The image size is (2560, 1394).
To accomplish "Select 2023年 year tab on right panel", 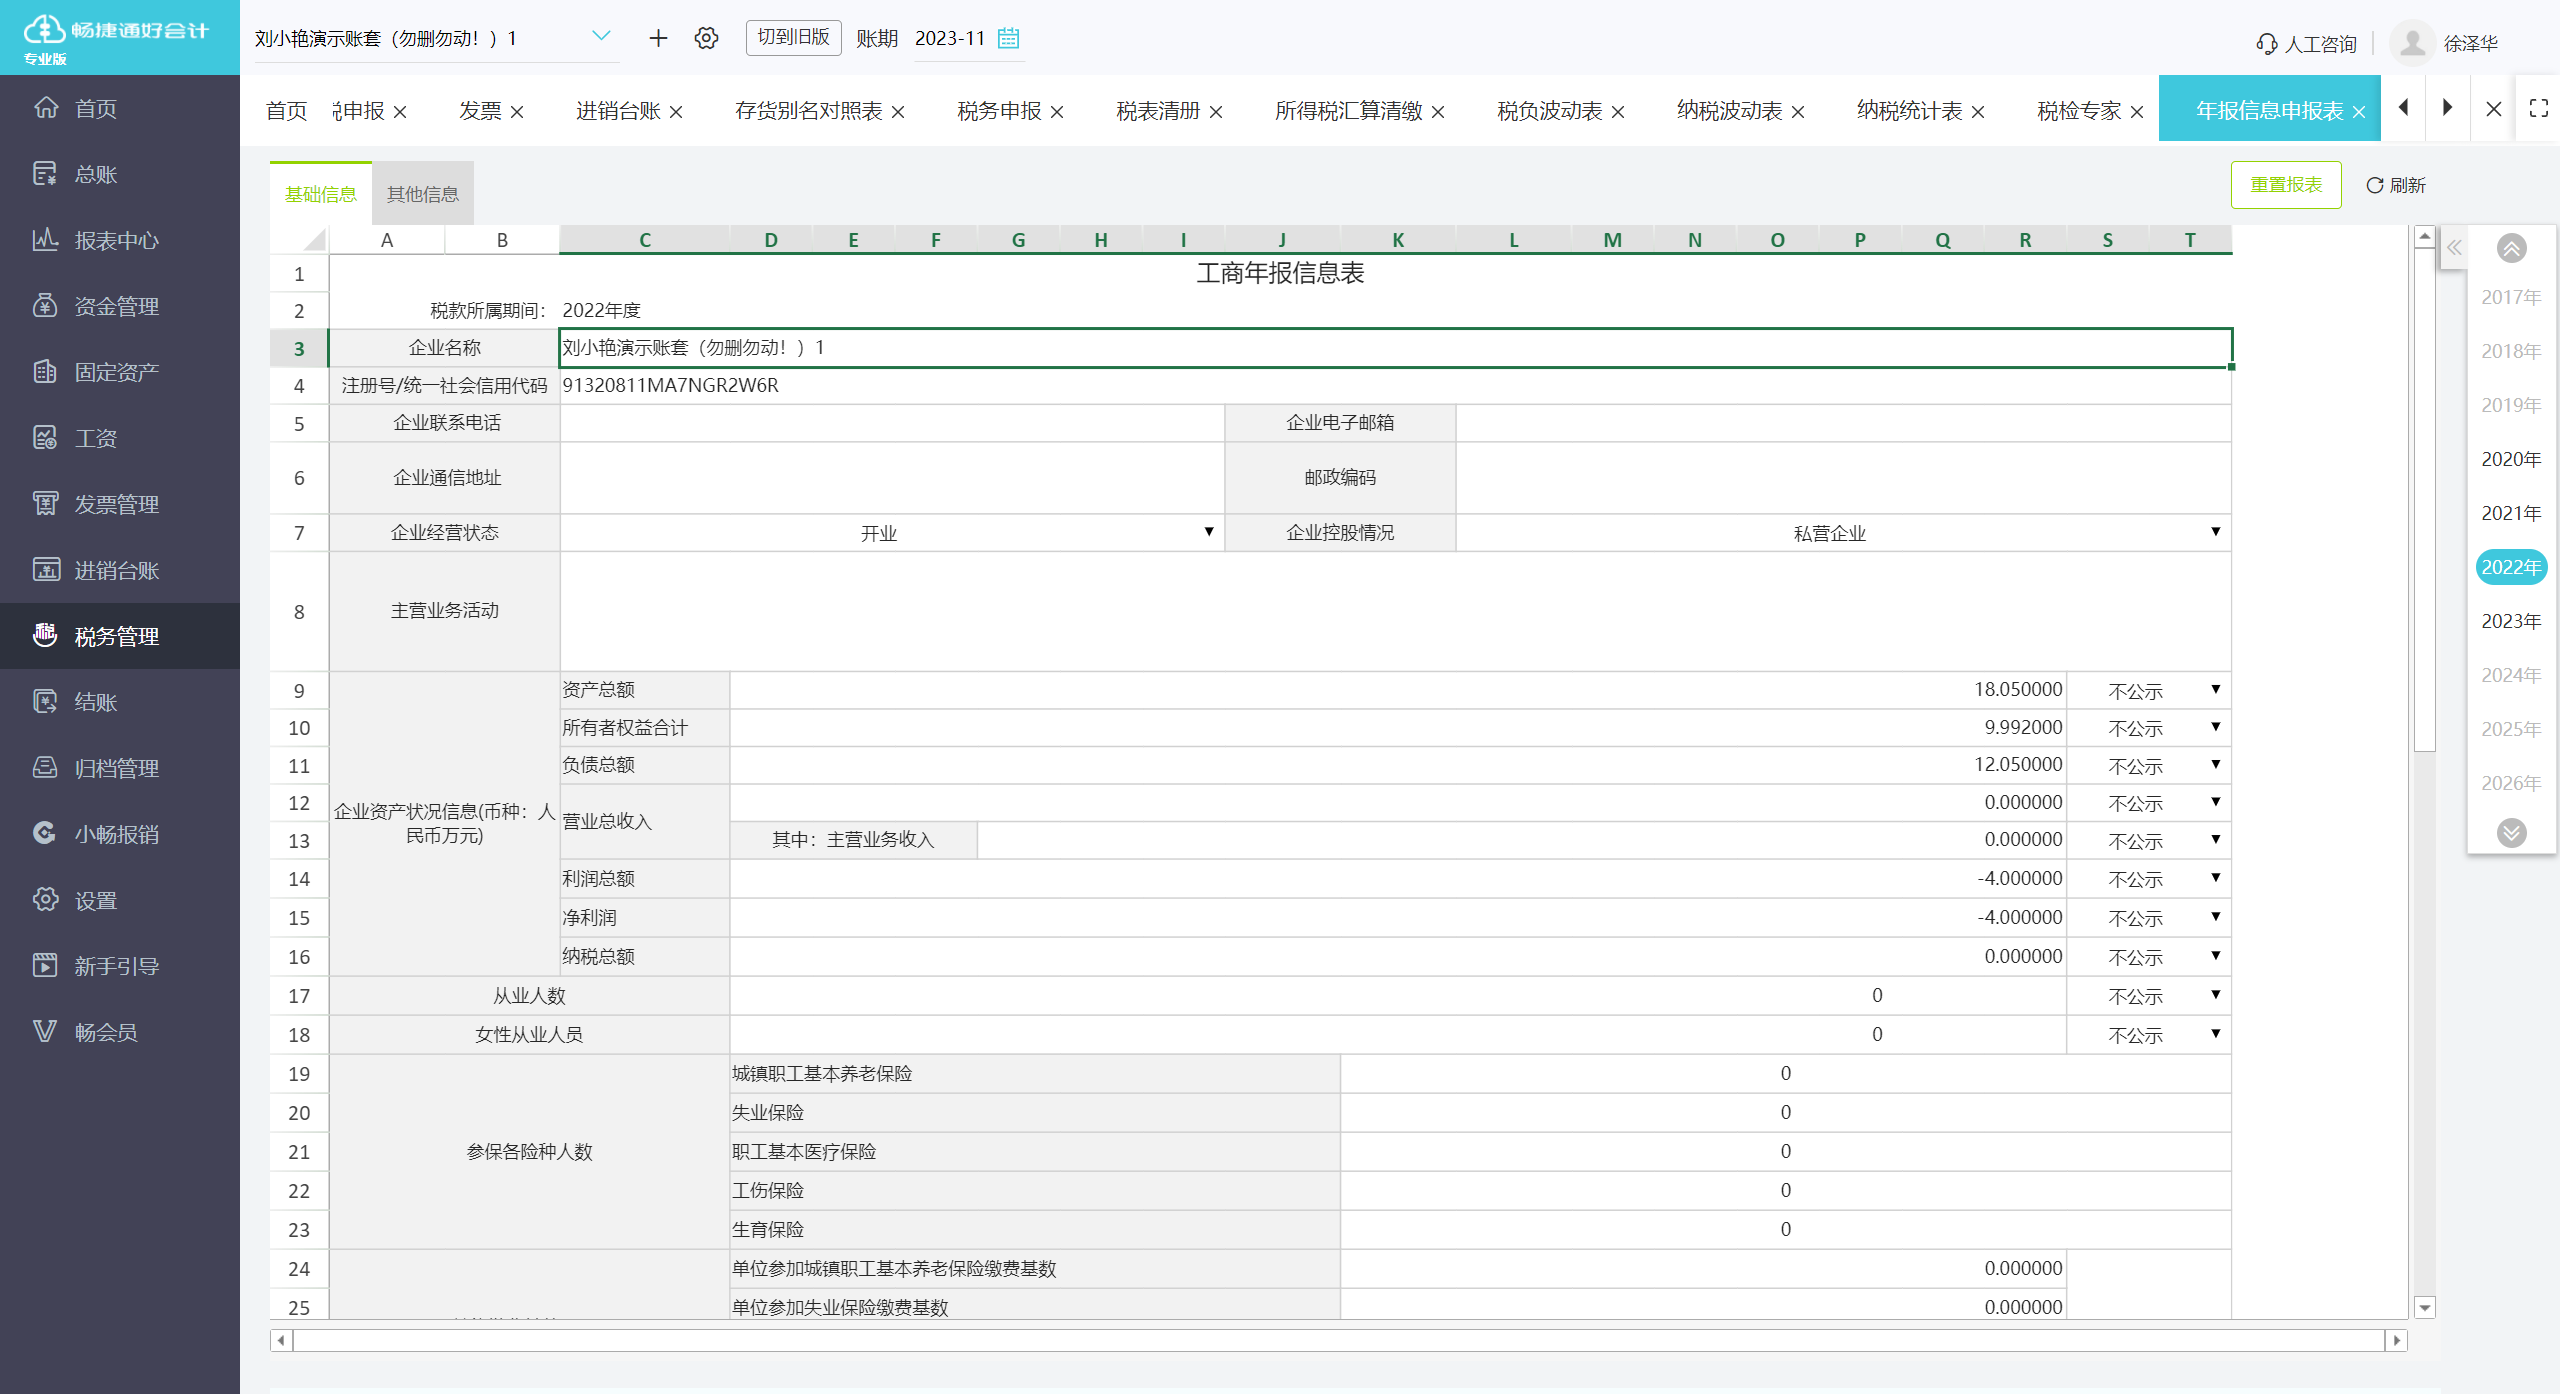I will (x=2510, y=620).
